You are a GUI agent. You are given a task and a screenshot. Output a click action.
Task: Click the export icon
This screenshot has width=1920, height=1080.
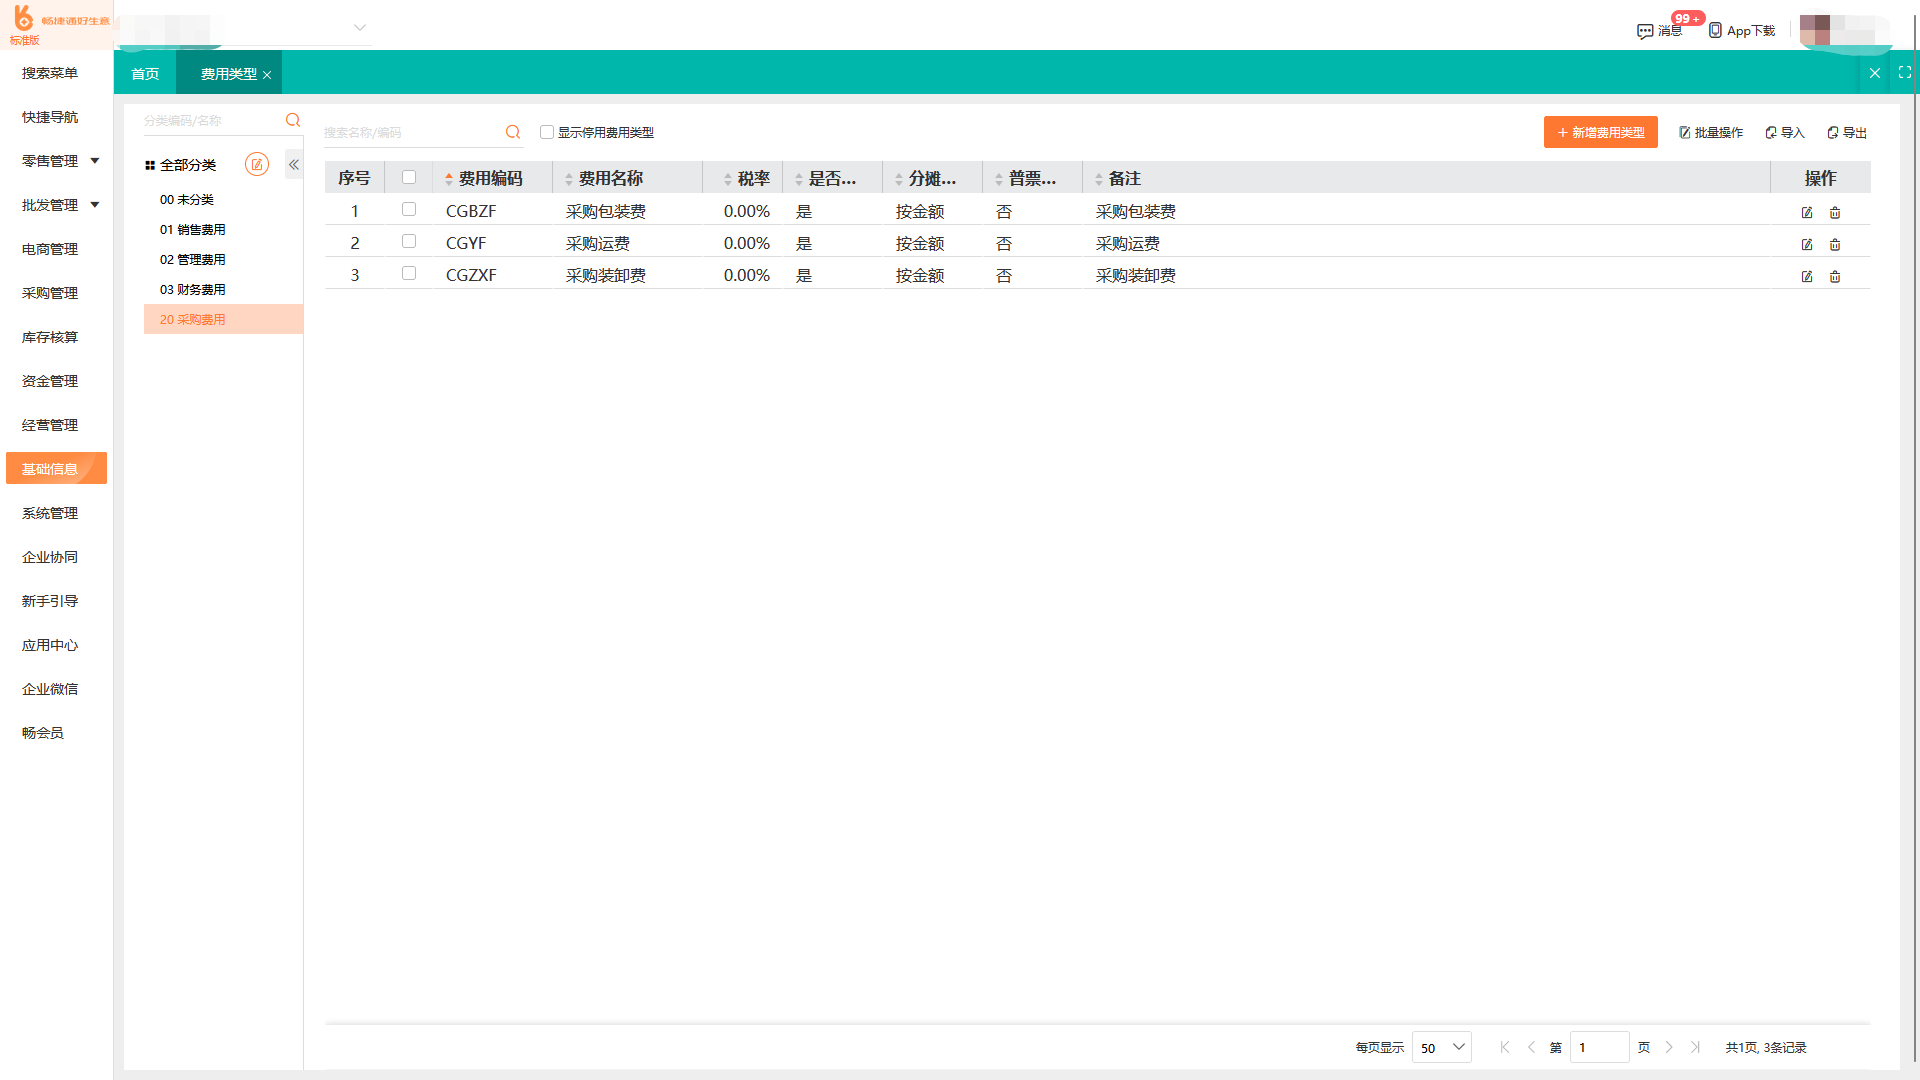1846,131
